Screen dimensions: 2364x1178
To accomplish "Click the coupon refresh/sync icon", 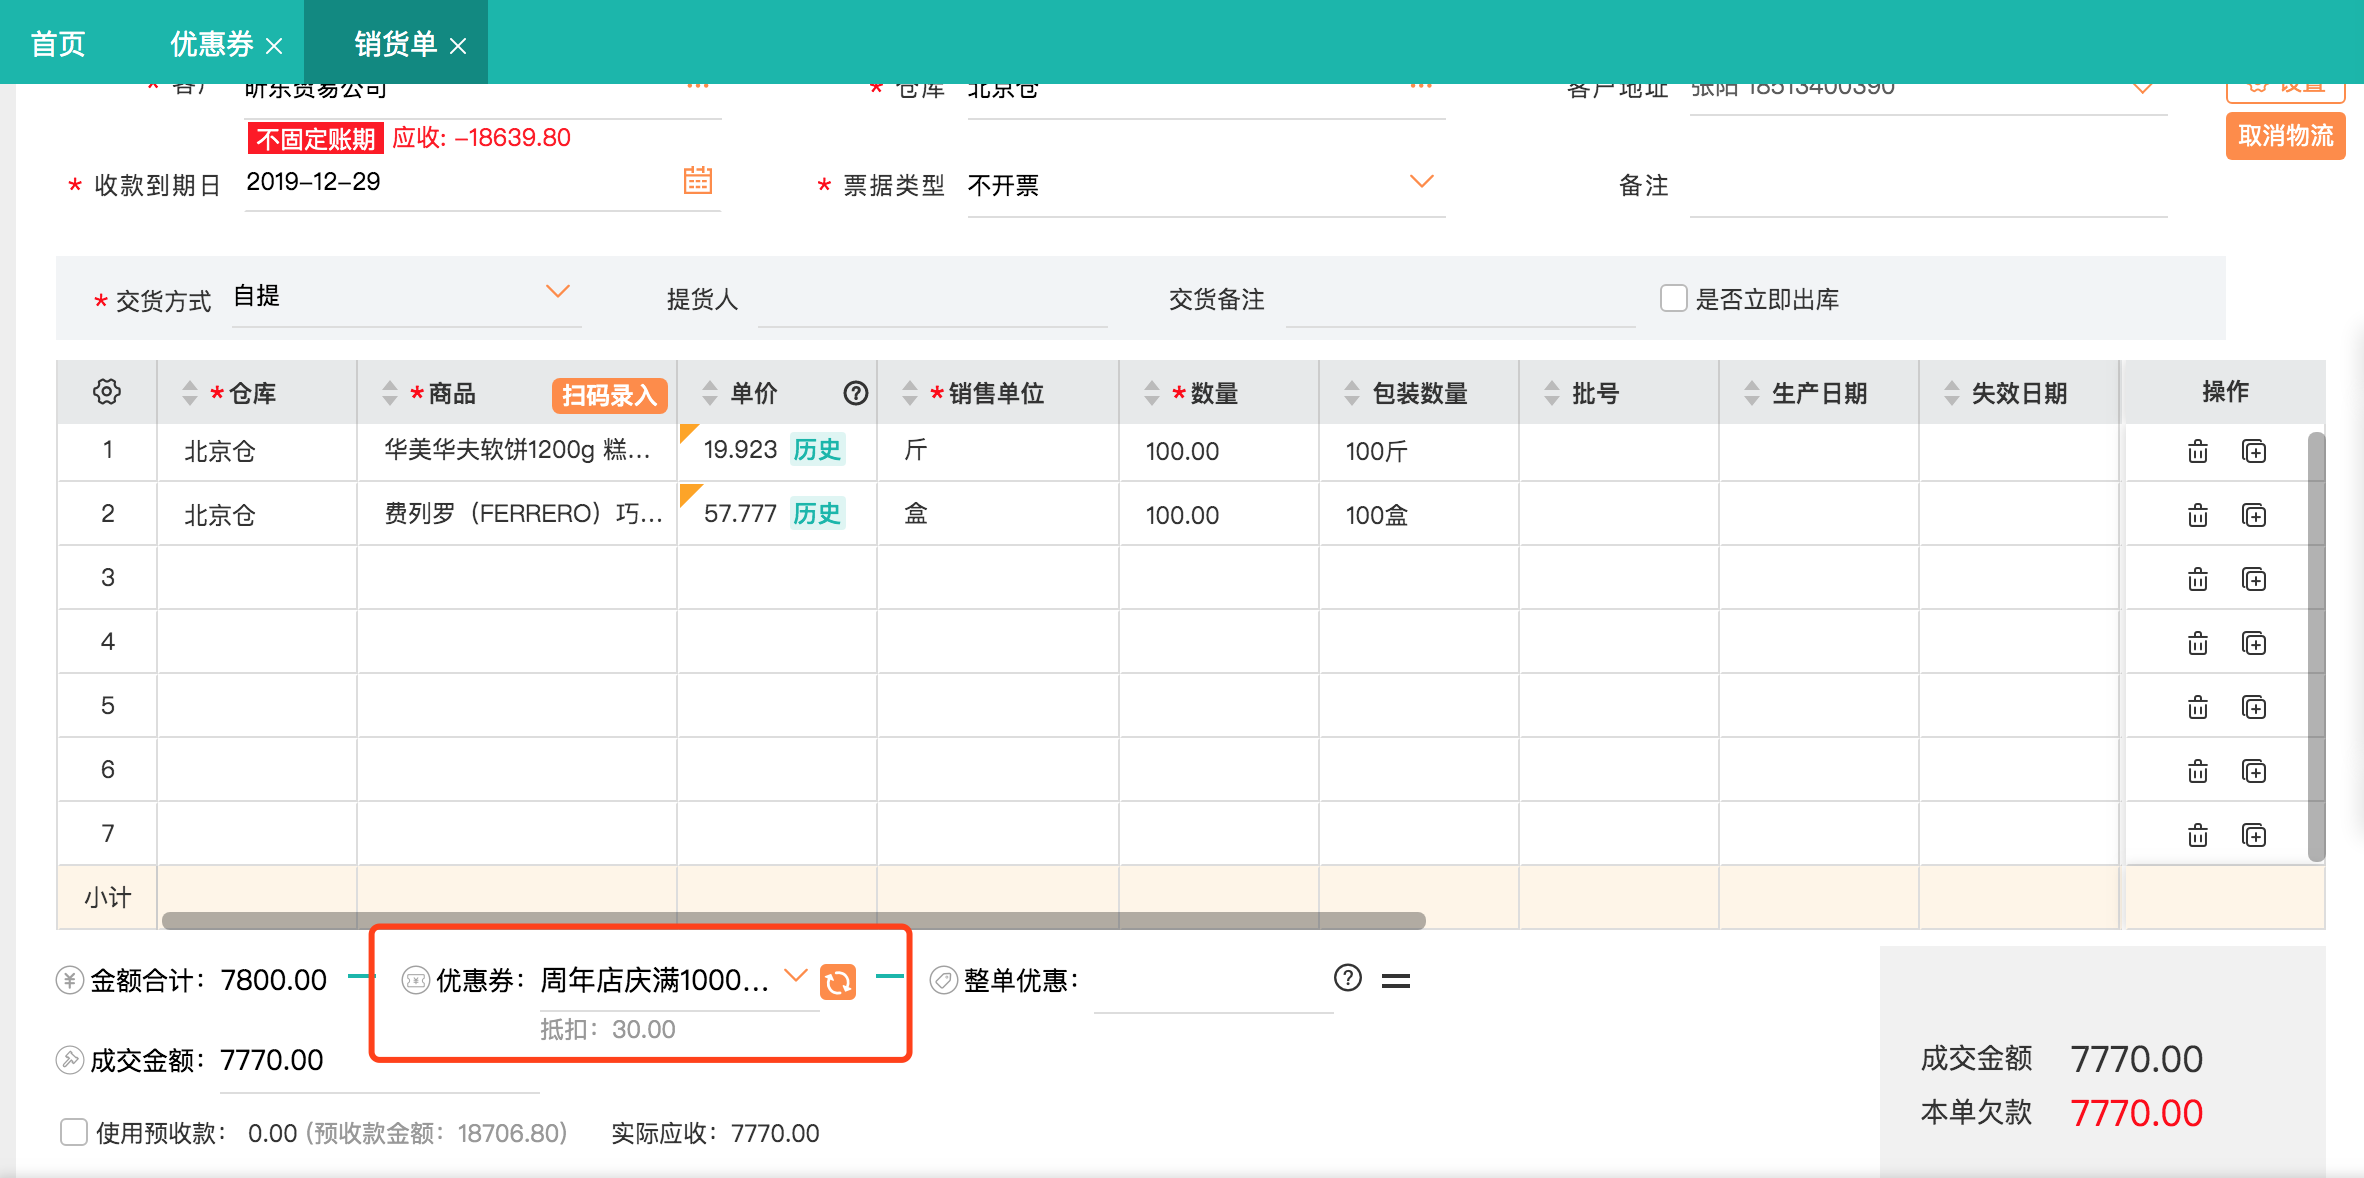I will [x=840, y=980].
